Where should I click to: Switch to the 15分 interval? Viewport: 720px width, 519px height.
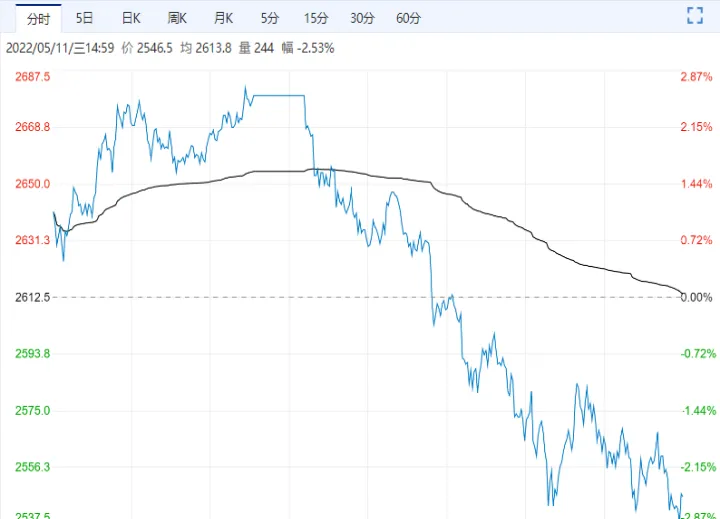[x=316, y=18]
